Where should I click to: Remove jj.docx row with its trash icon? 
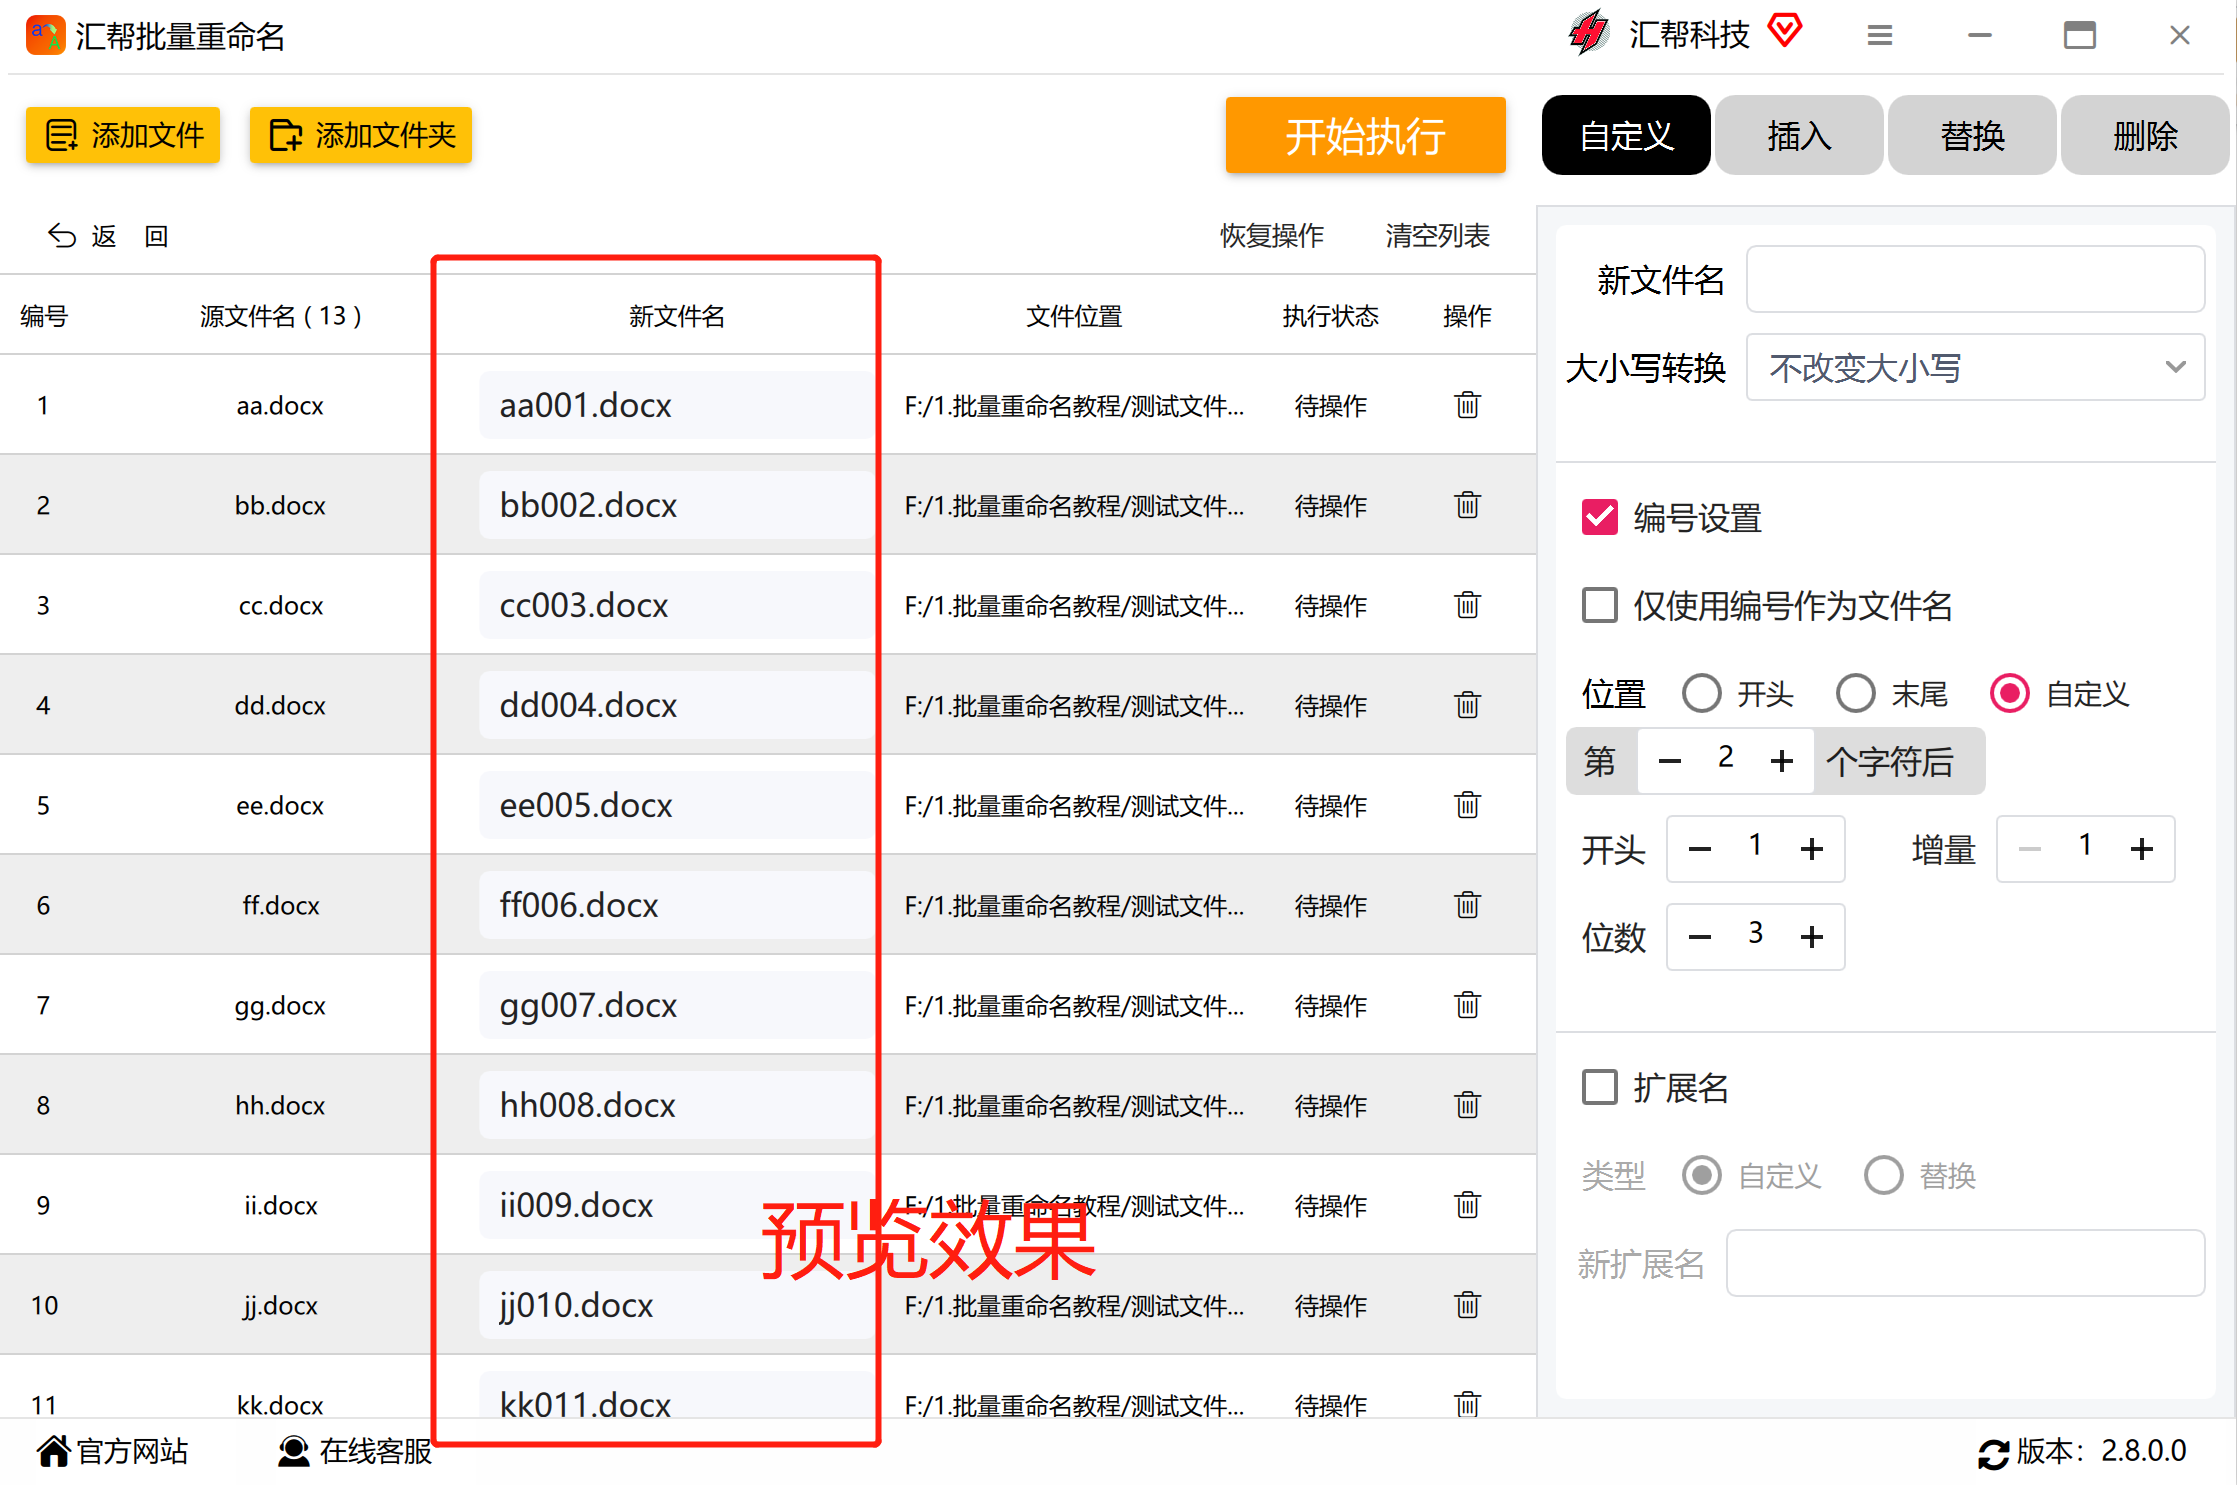1467,1305
